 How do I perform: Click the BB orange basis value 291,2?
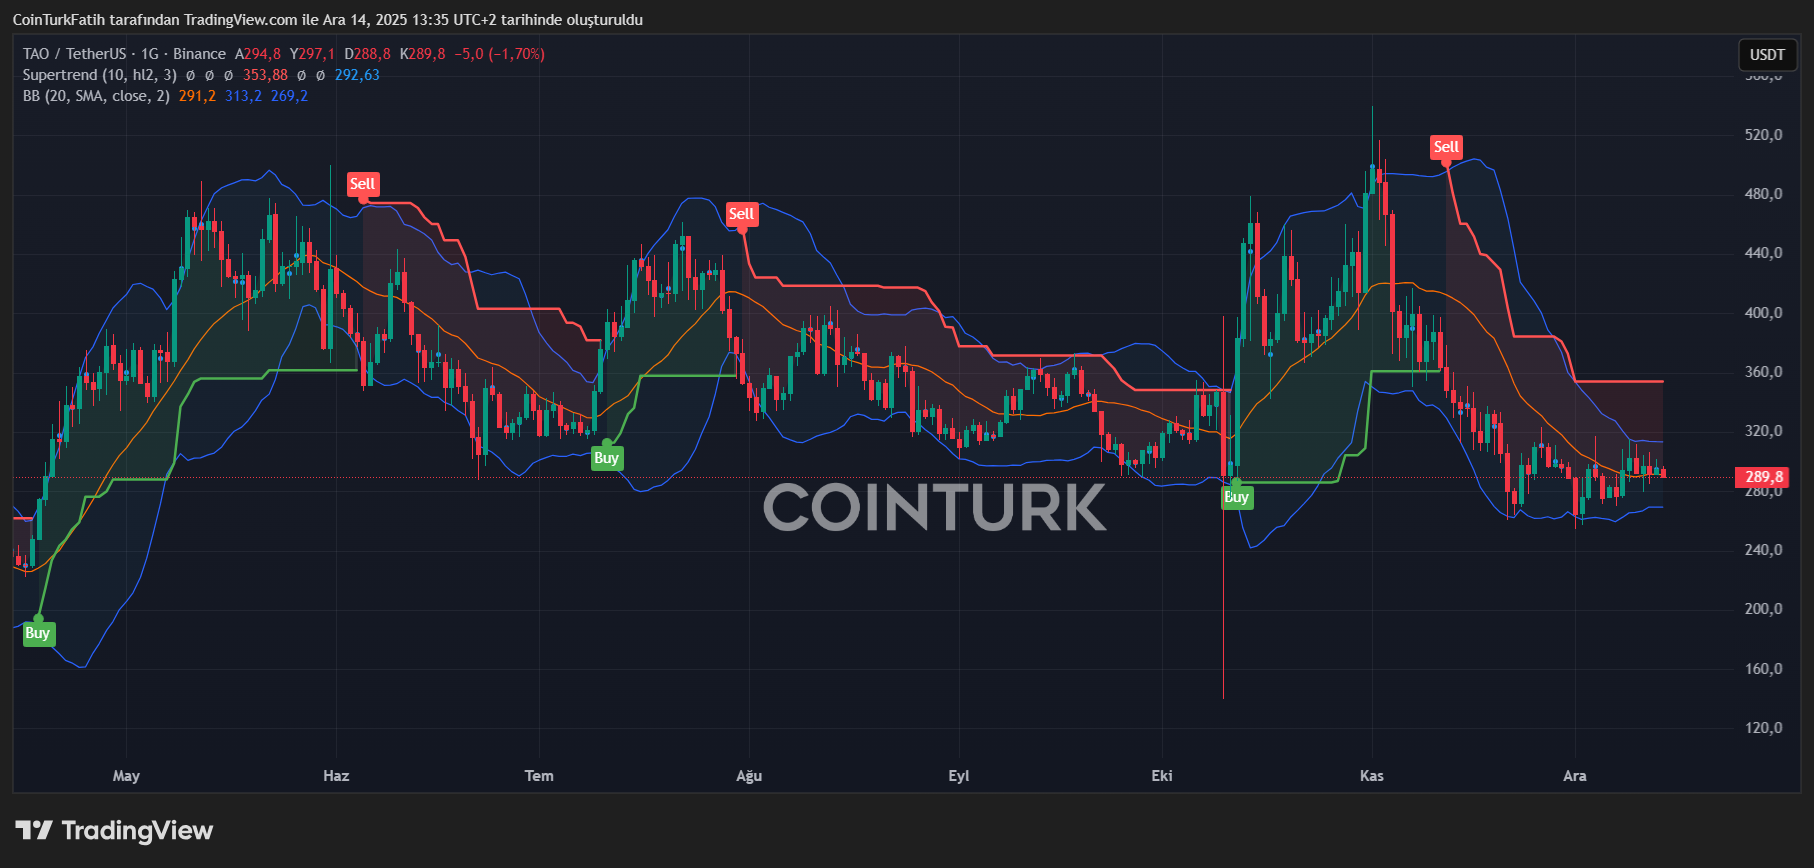(197, 96)
